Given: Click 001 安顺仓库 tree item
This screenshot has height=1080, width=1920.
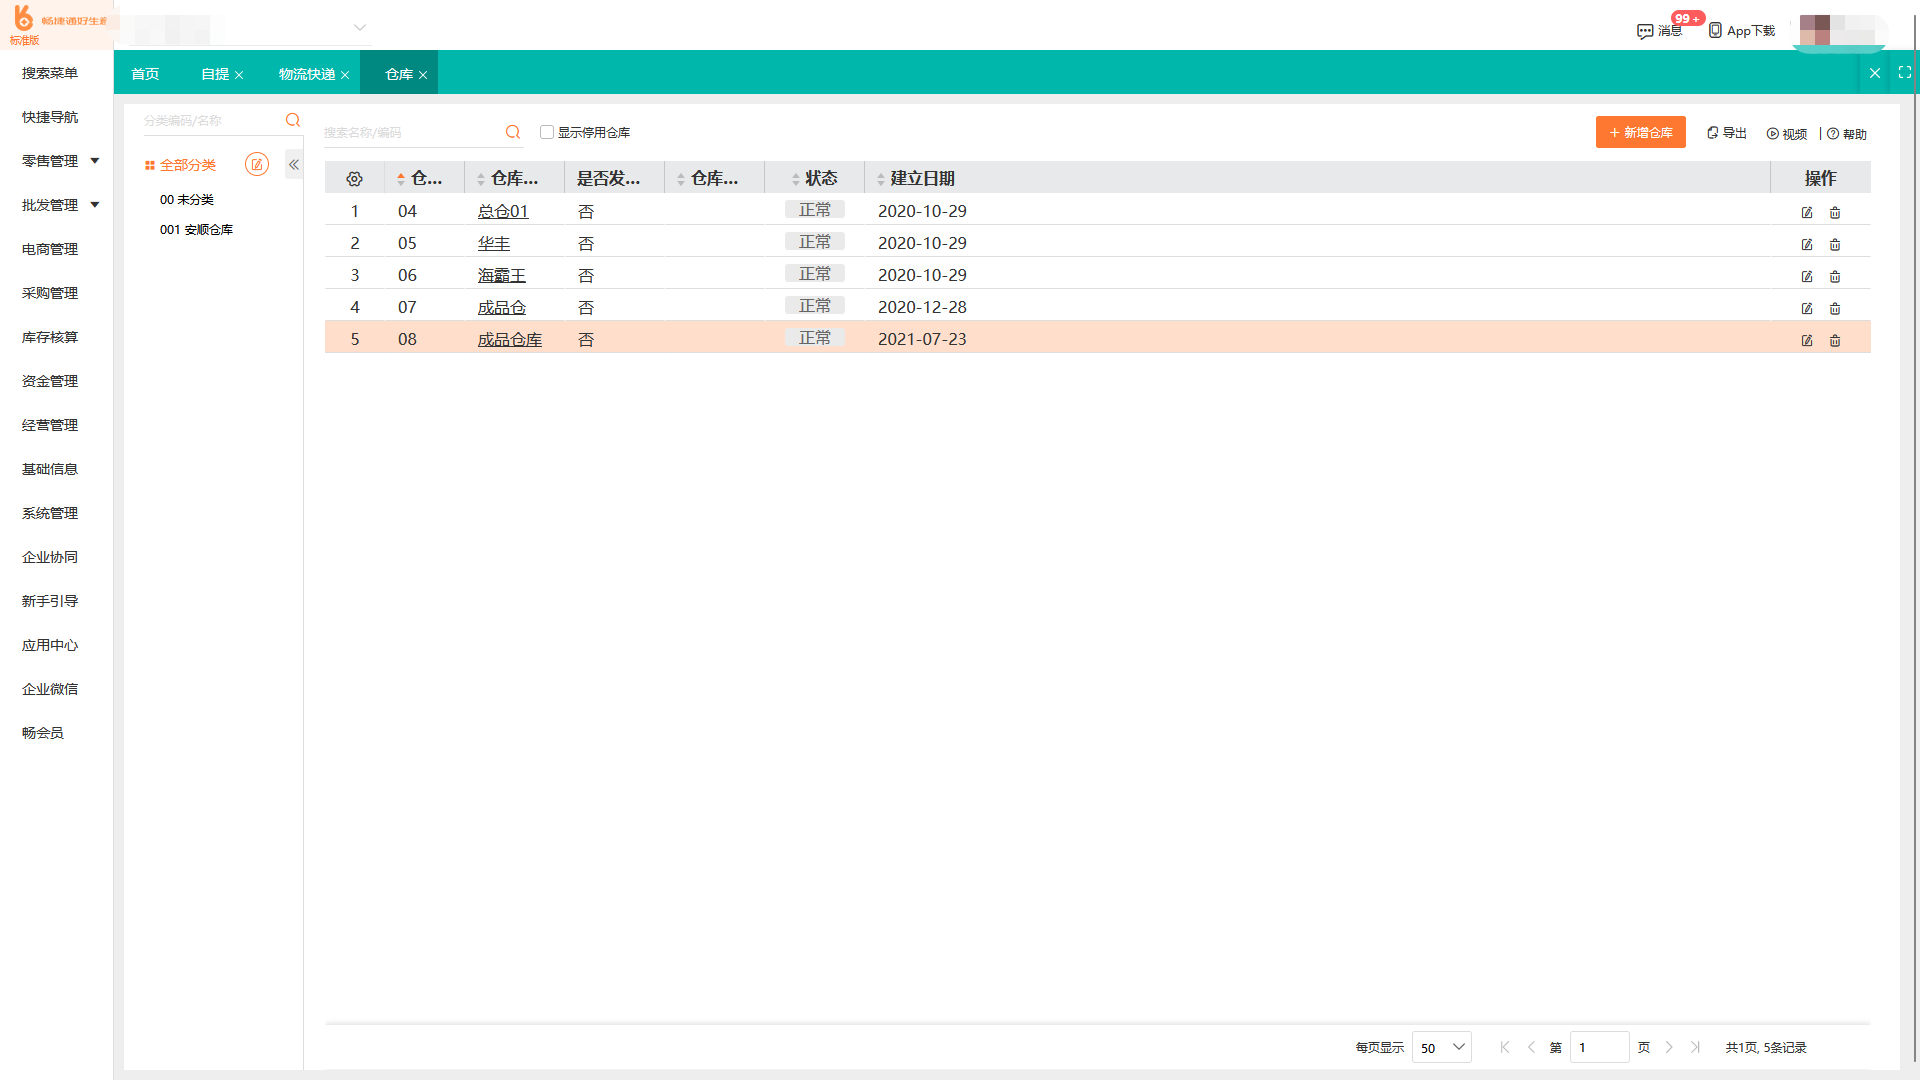Looking at the screenshot, I should [x=200, y=229].
